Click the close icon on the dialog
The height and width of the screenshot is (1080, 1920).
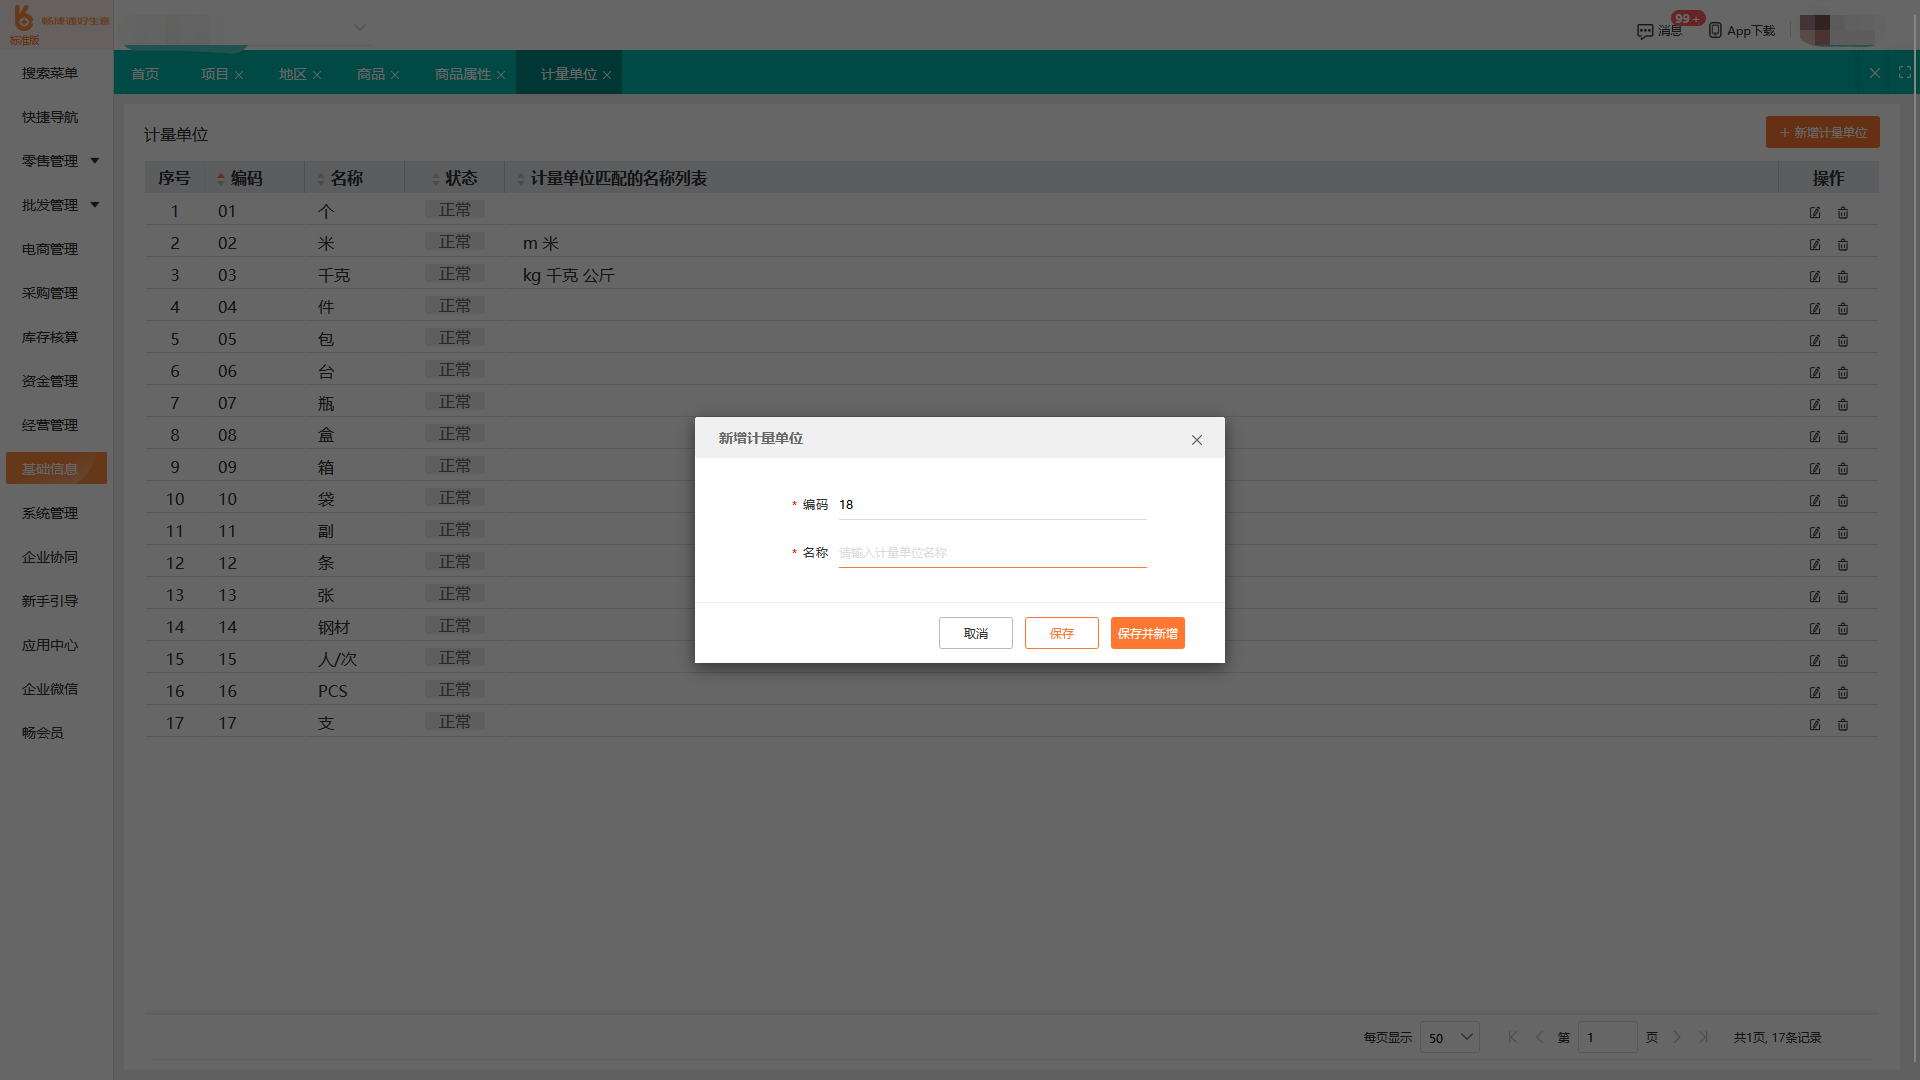pos(1197,439)
